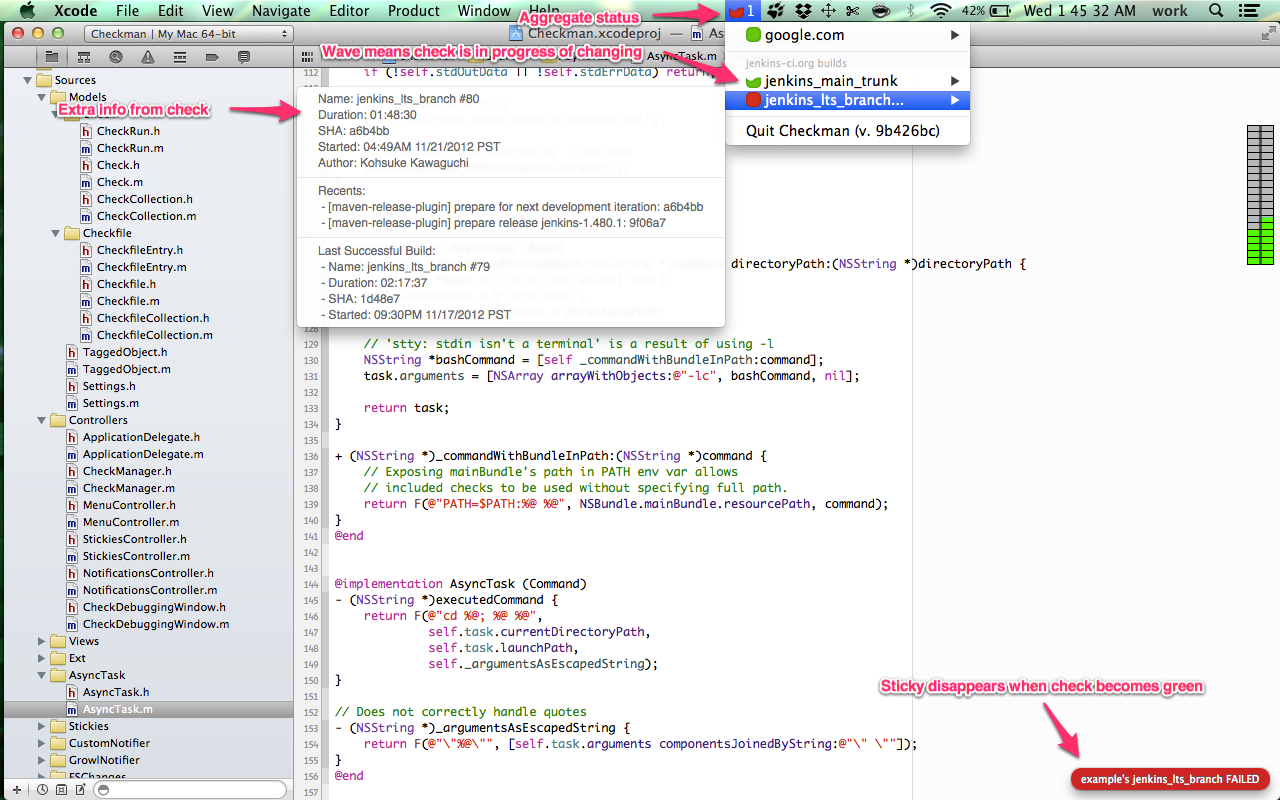Screen dimensions: 1280x800
Task: Open the Product menu
Action: click(413, 11)
